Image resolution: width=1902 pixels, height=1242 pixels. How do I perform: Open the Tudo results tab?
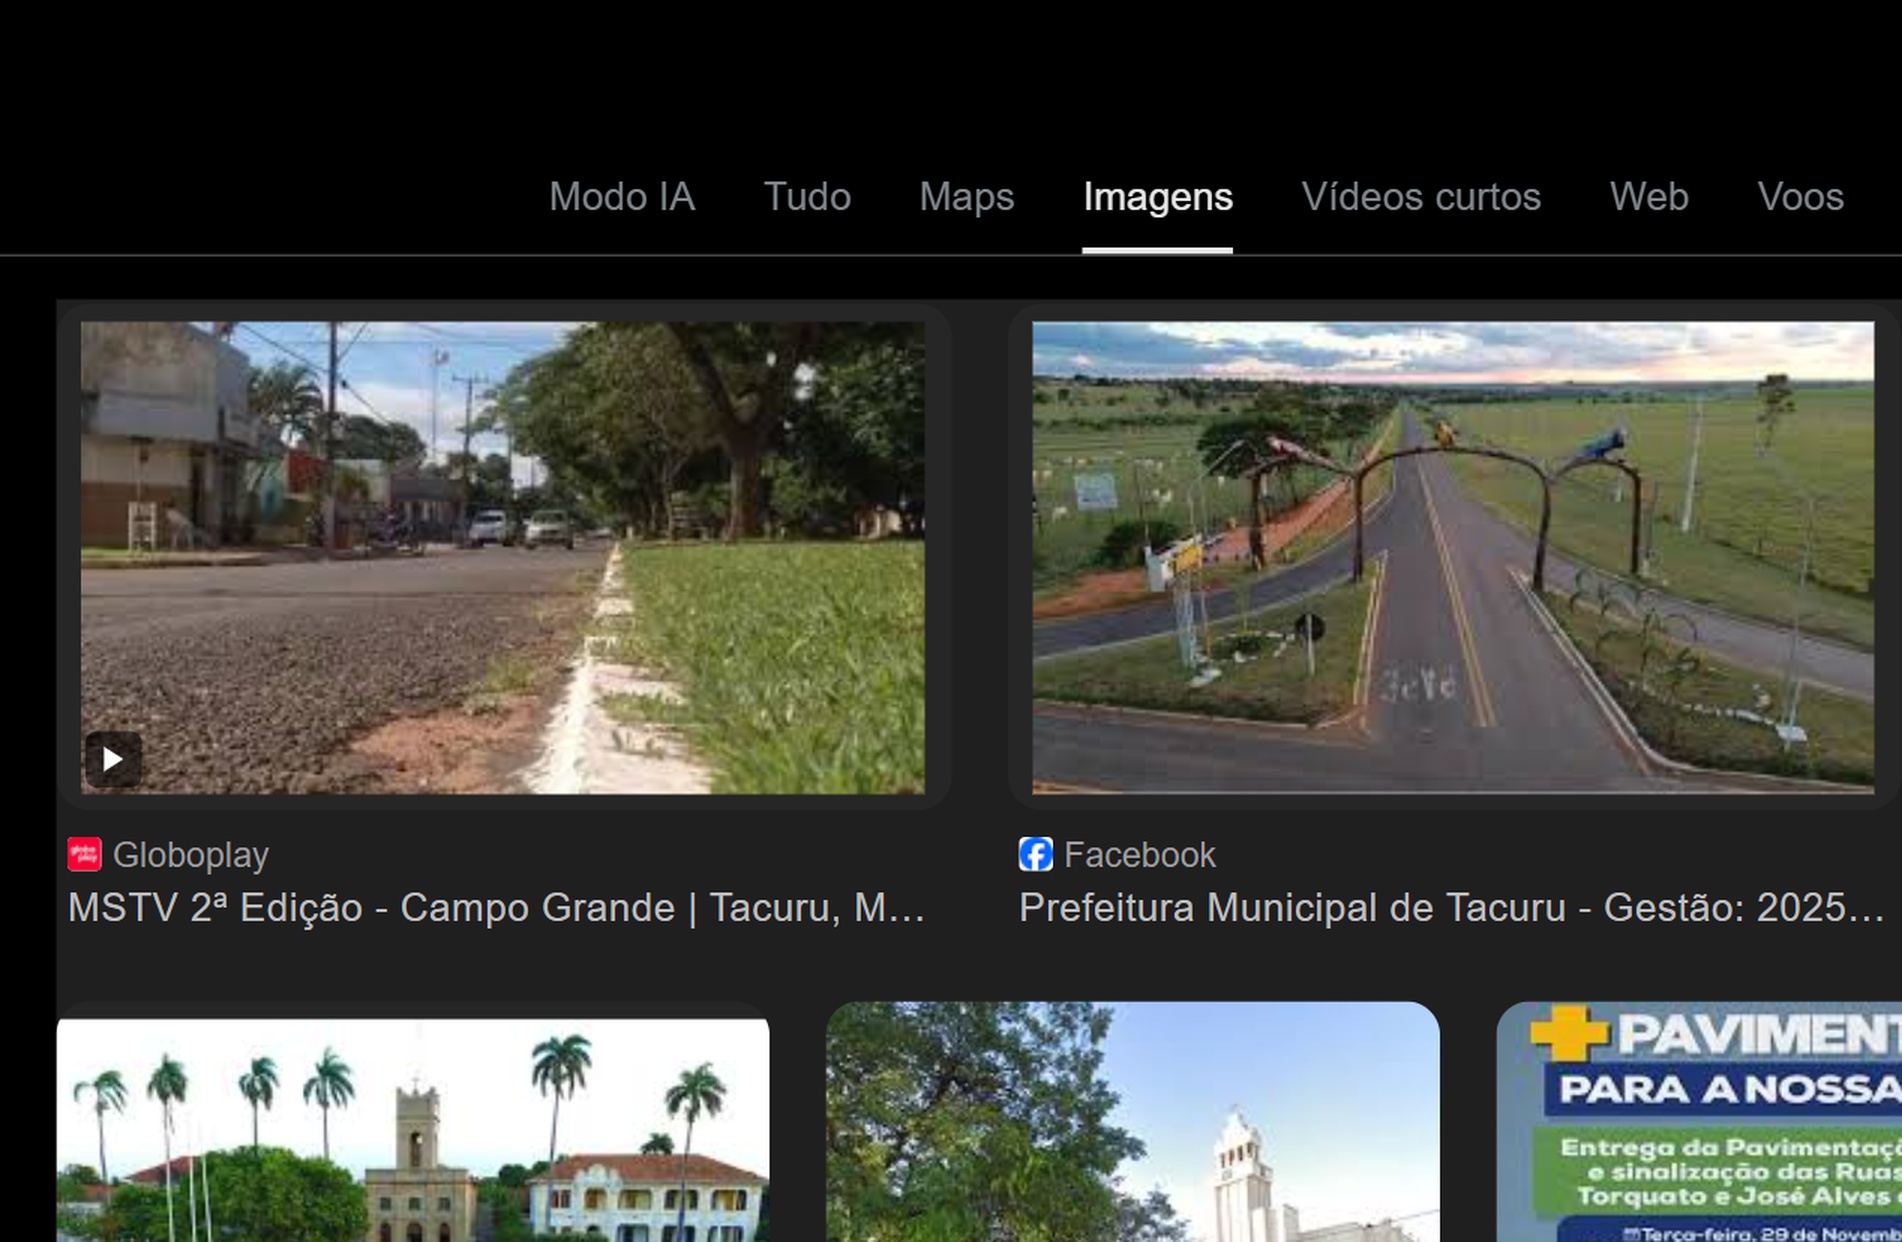click(807, 197)
